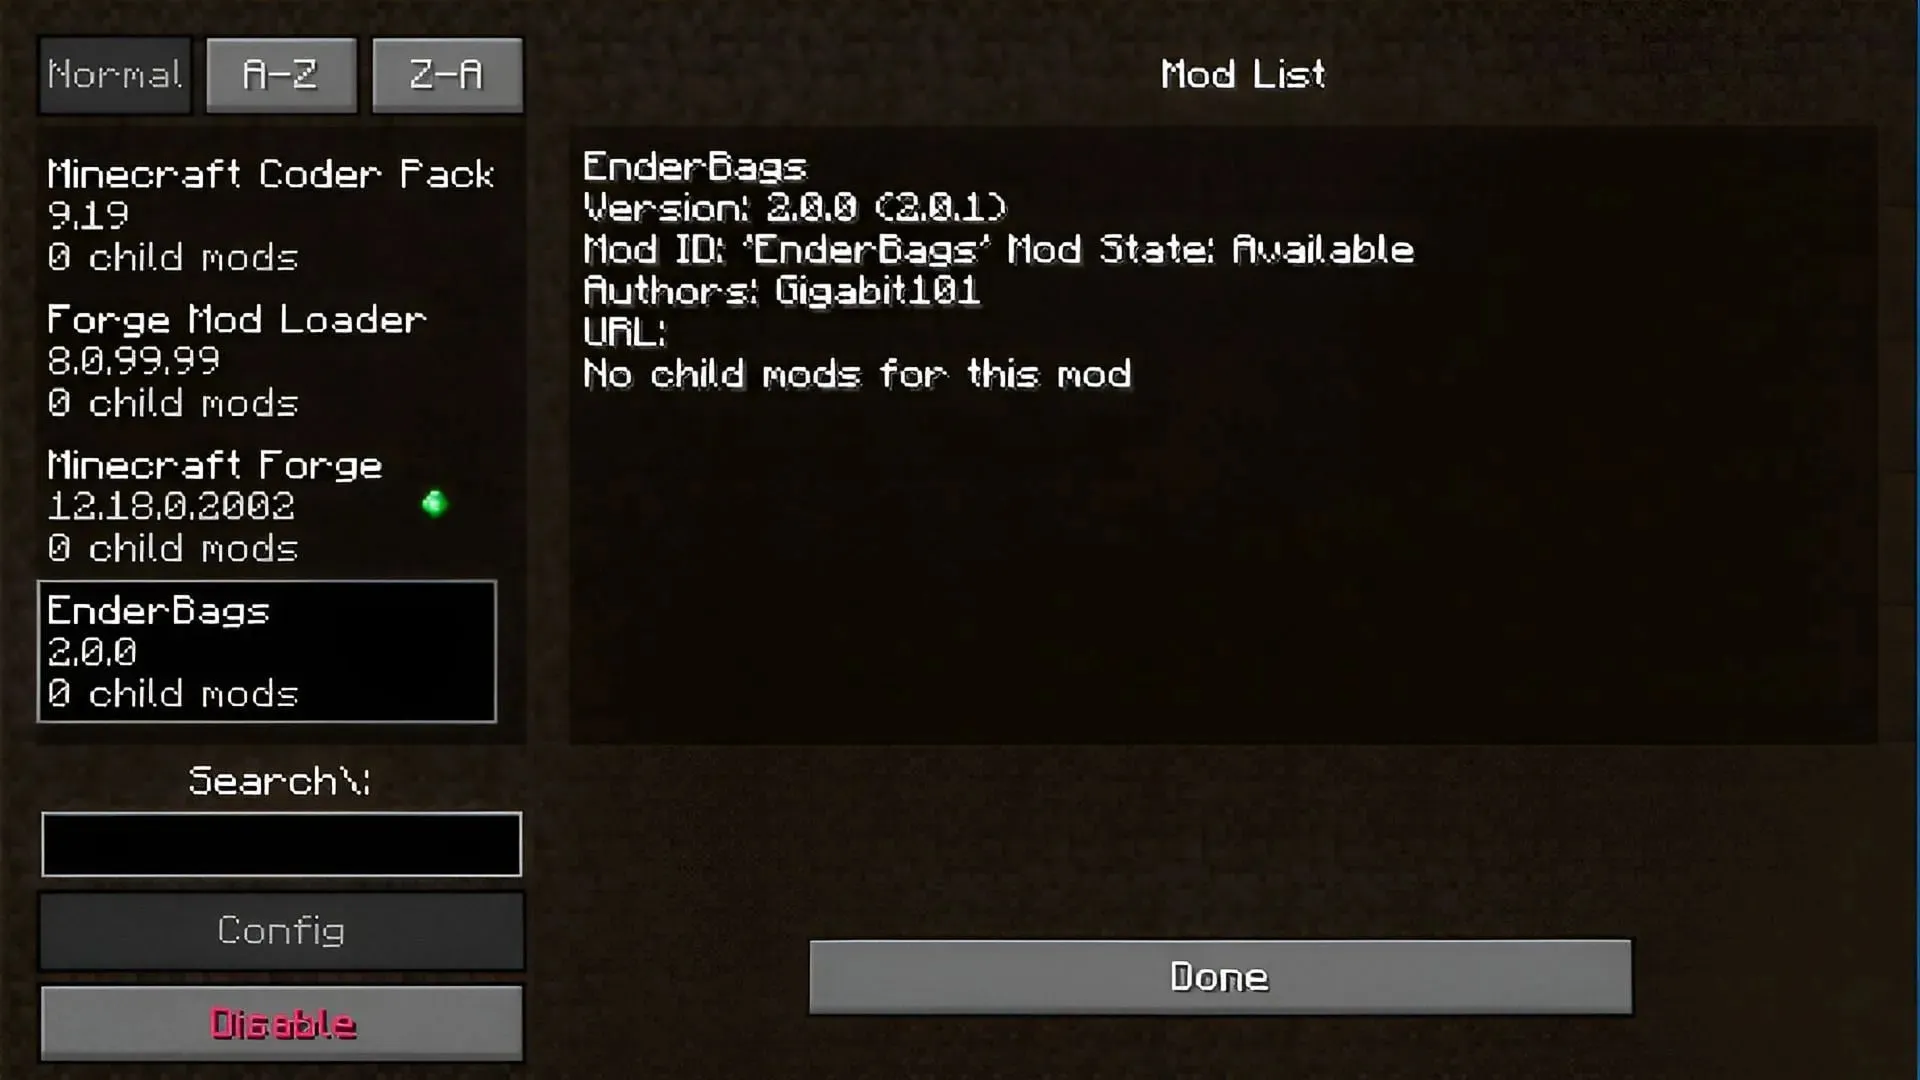Open the Config settings for EnderBags
This screenshot has width=1920, height=1080.
point(281,931)
